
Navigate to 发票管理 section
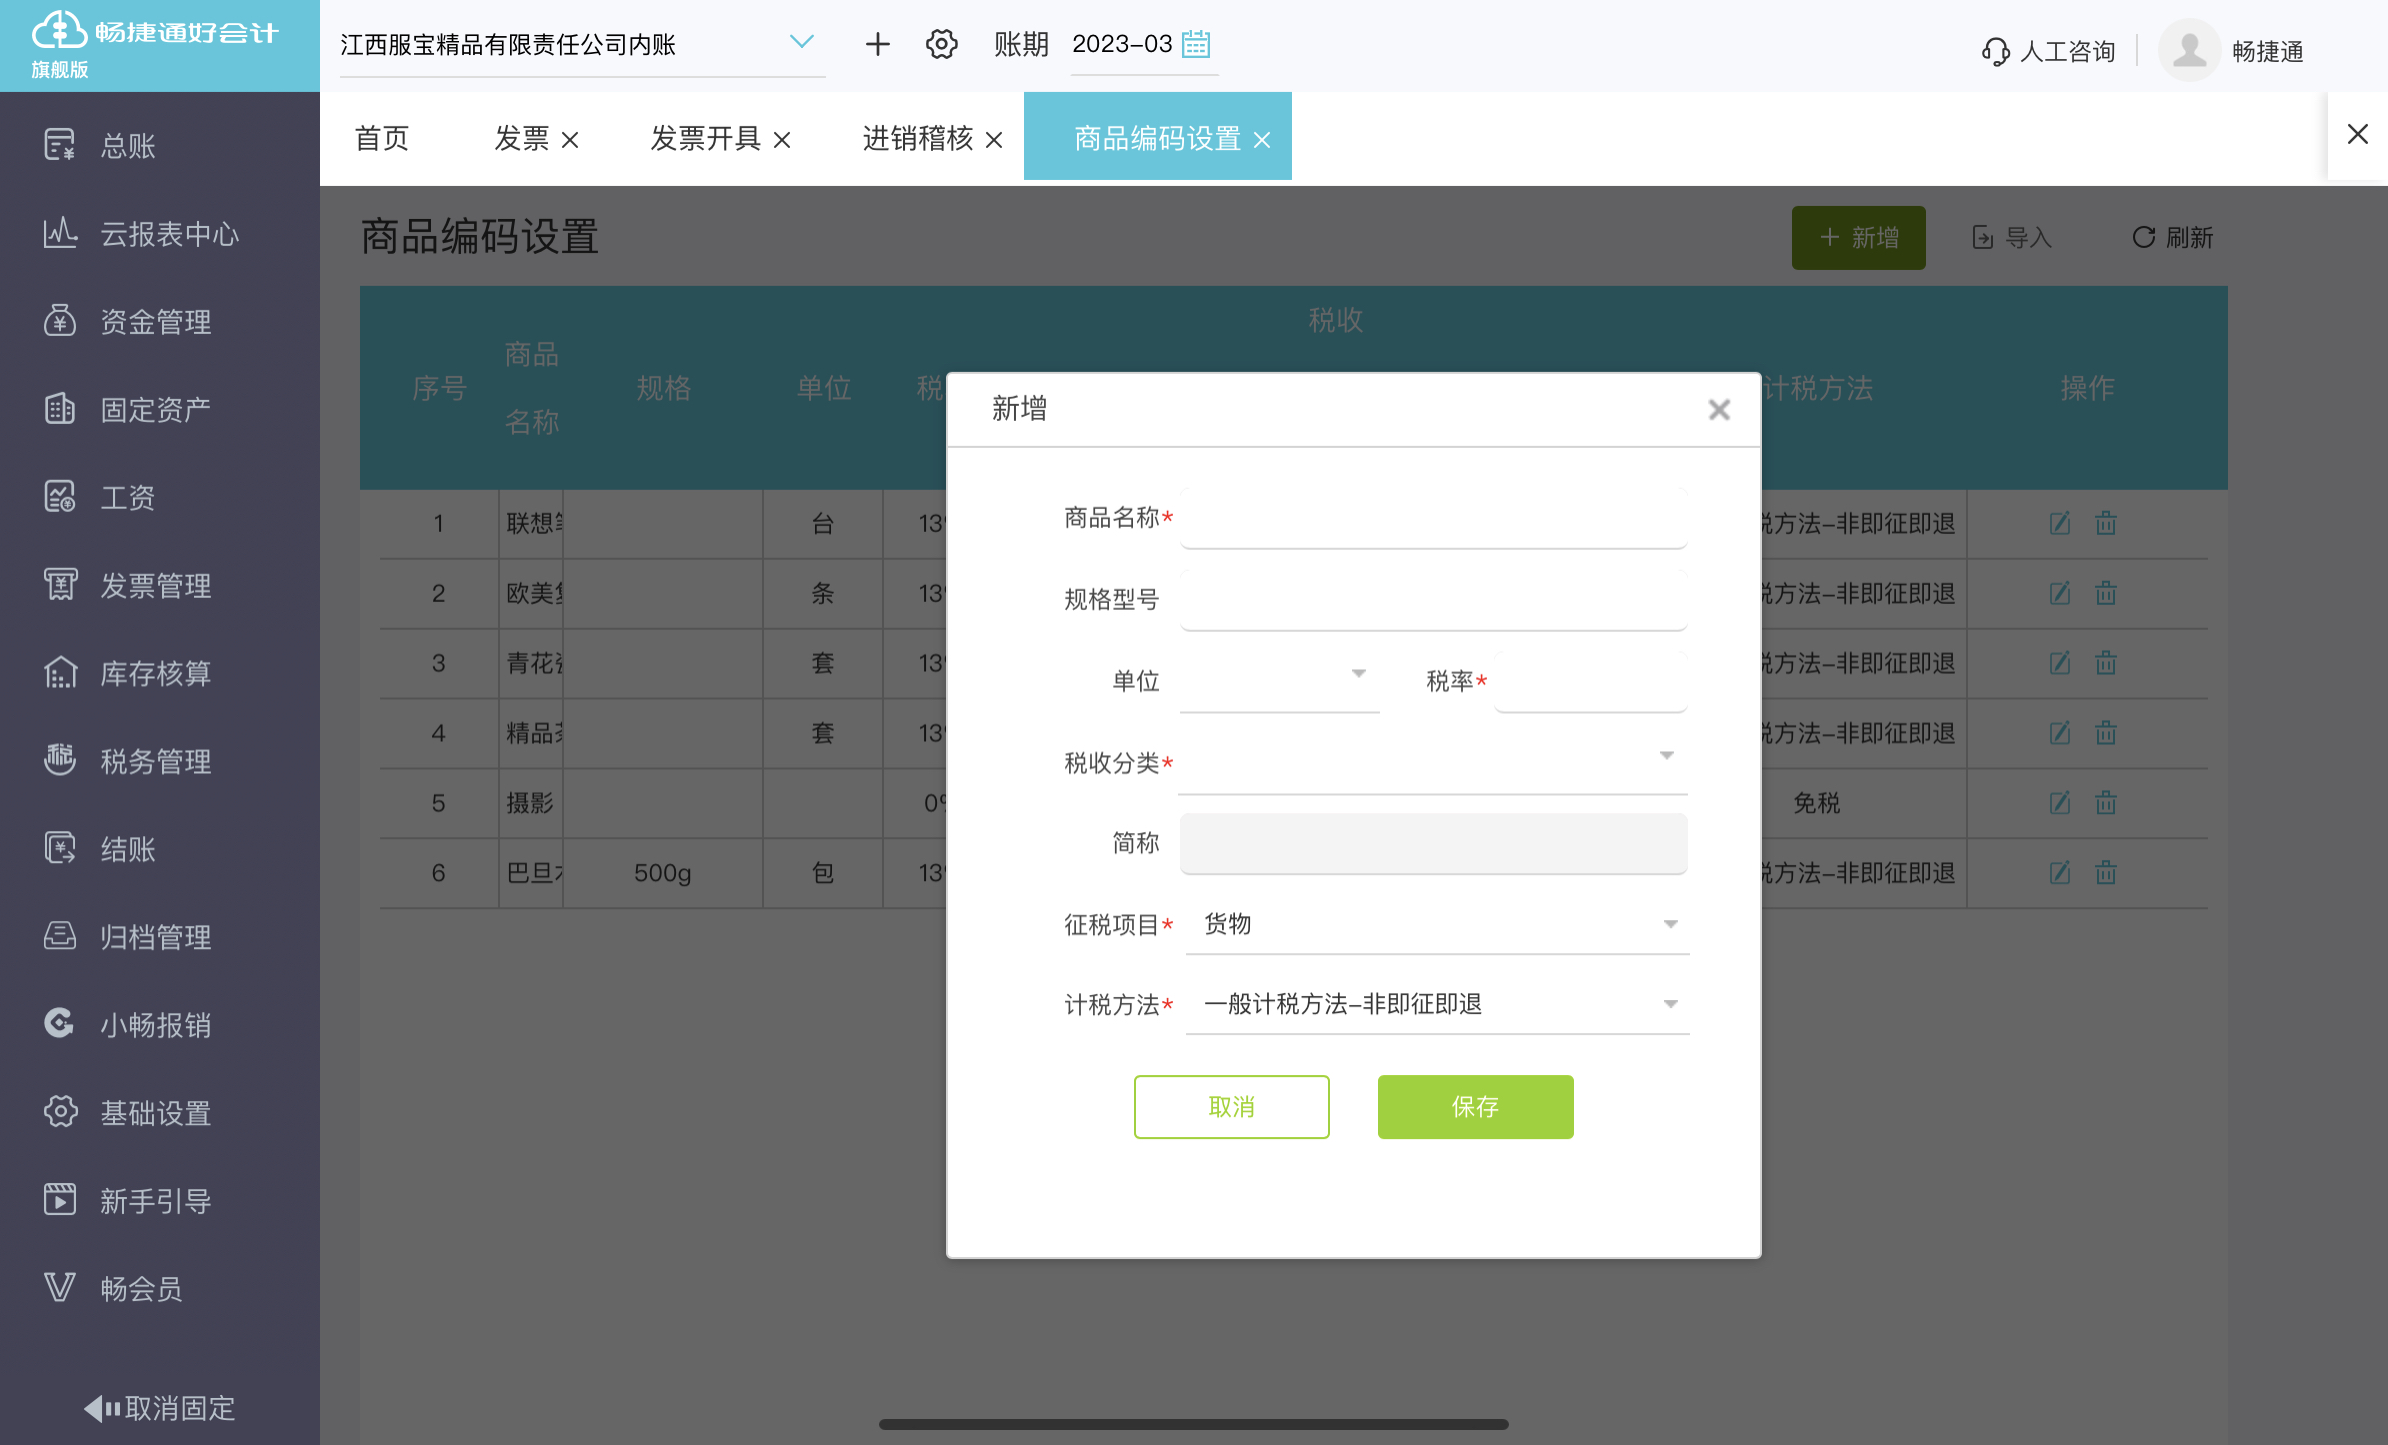[x=155, y=585]
